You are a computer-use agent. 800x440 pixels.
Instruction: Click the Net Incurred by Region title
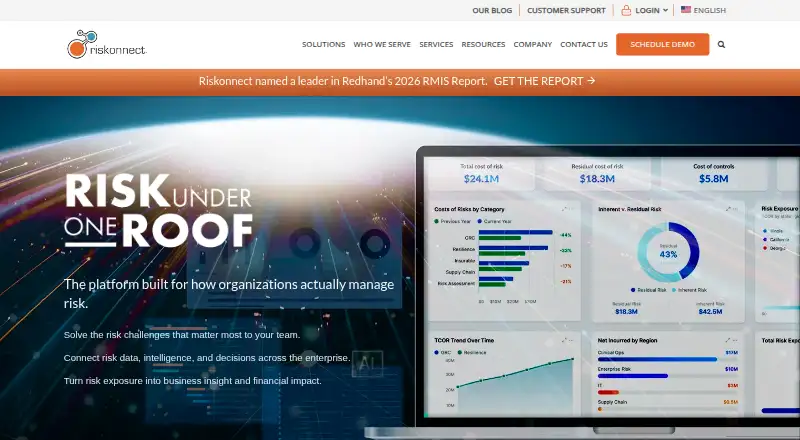pos(628,340)
